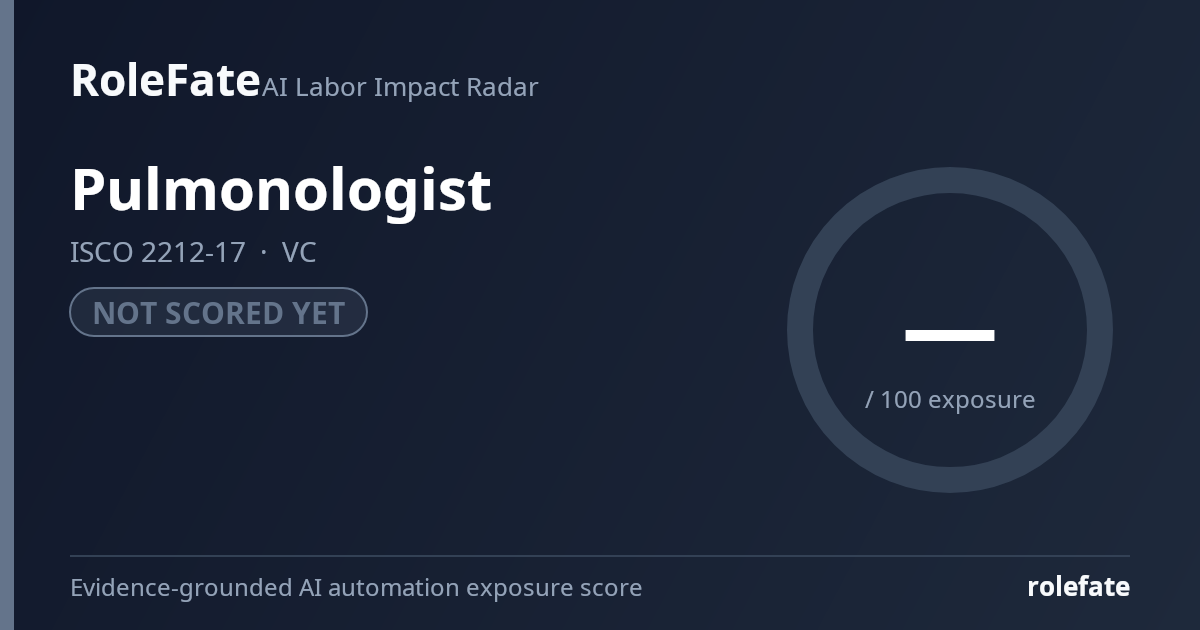Click the VC label beside the ISCO code
This screenshot has width=1200, height=630.
coord(299,253)
